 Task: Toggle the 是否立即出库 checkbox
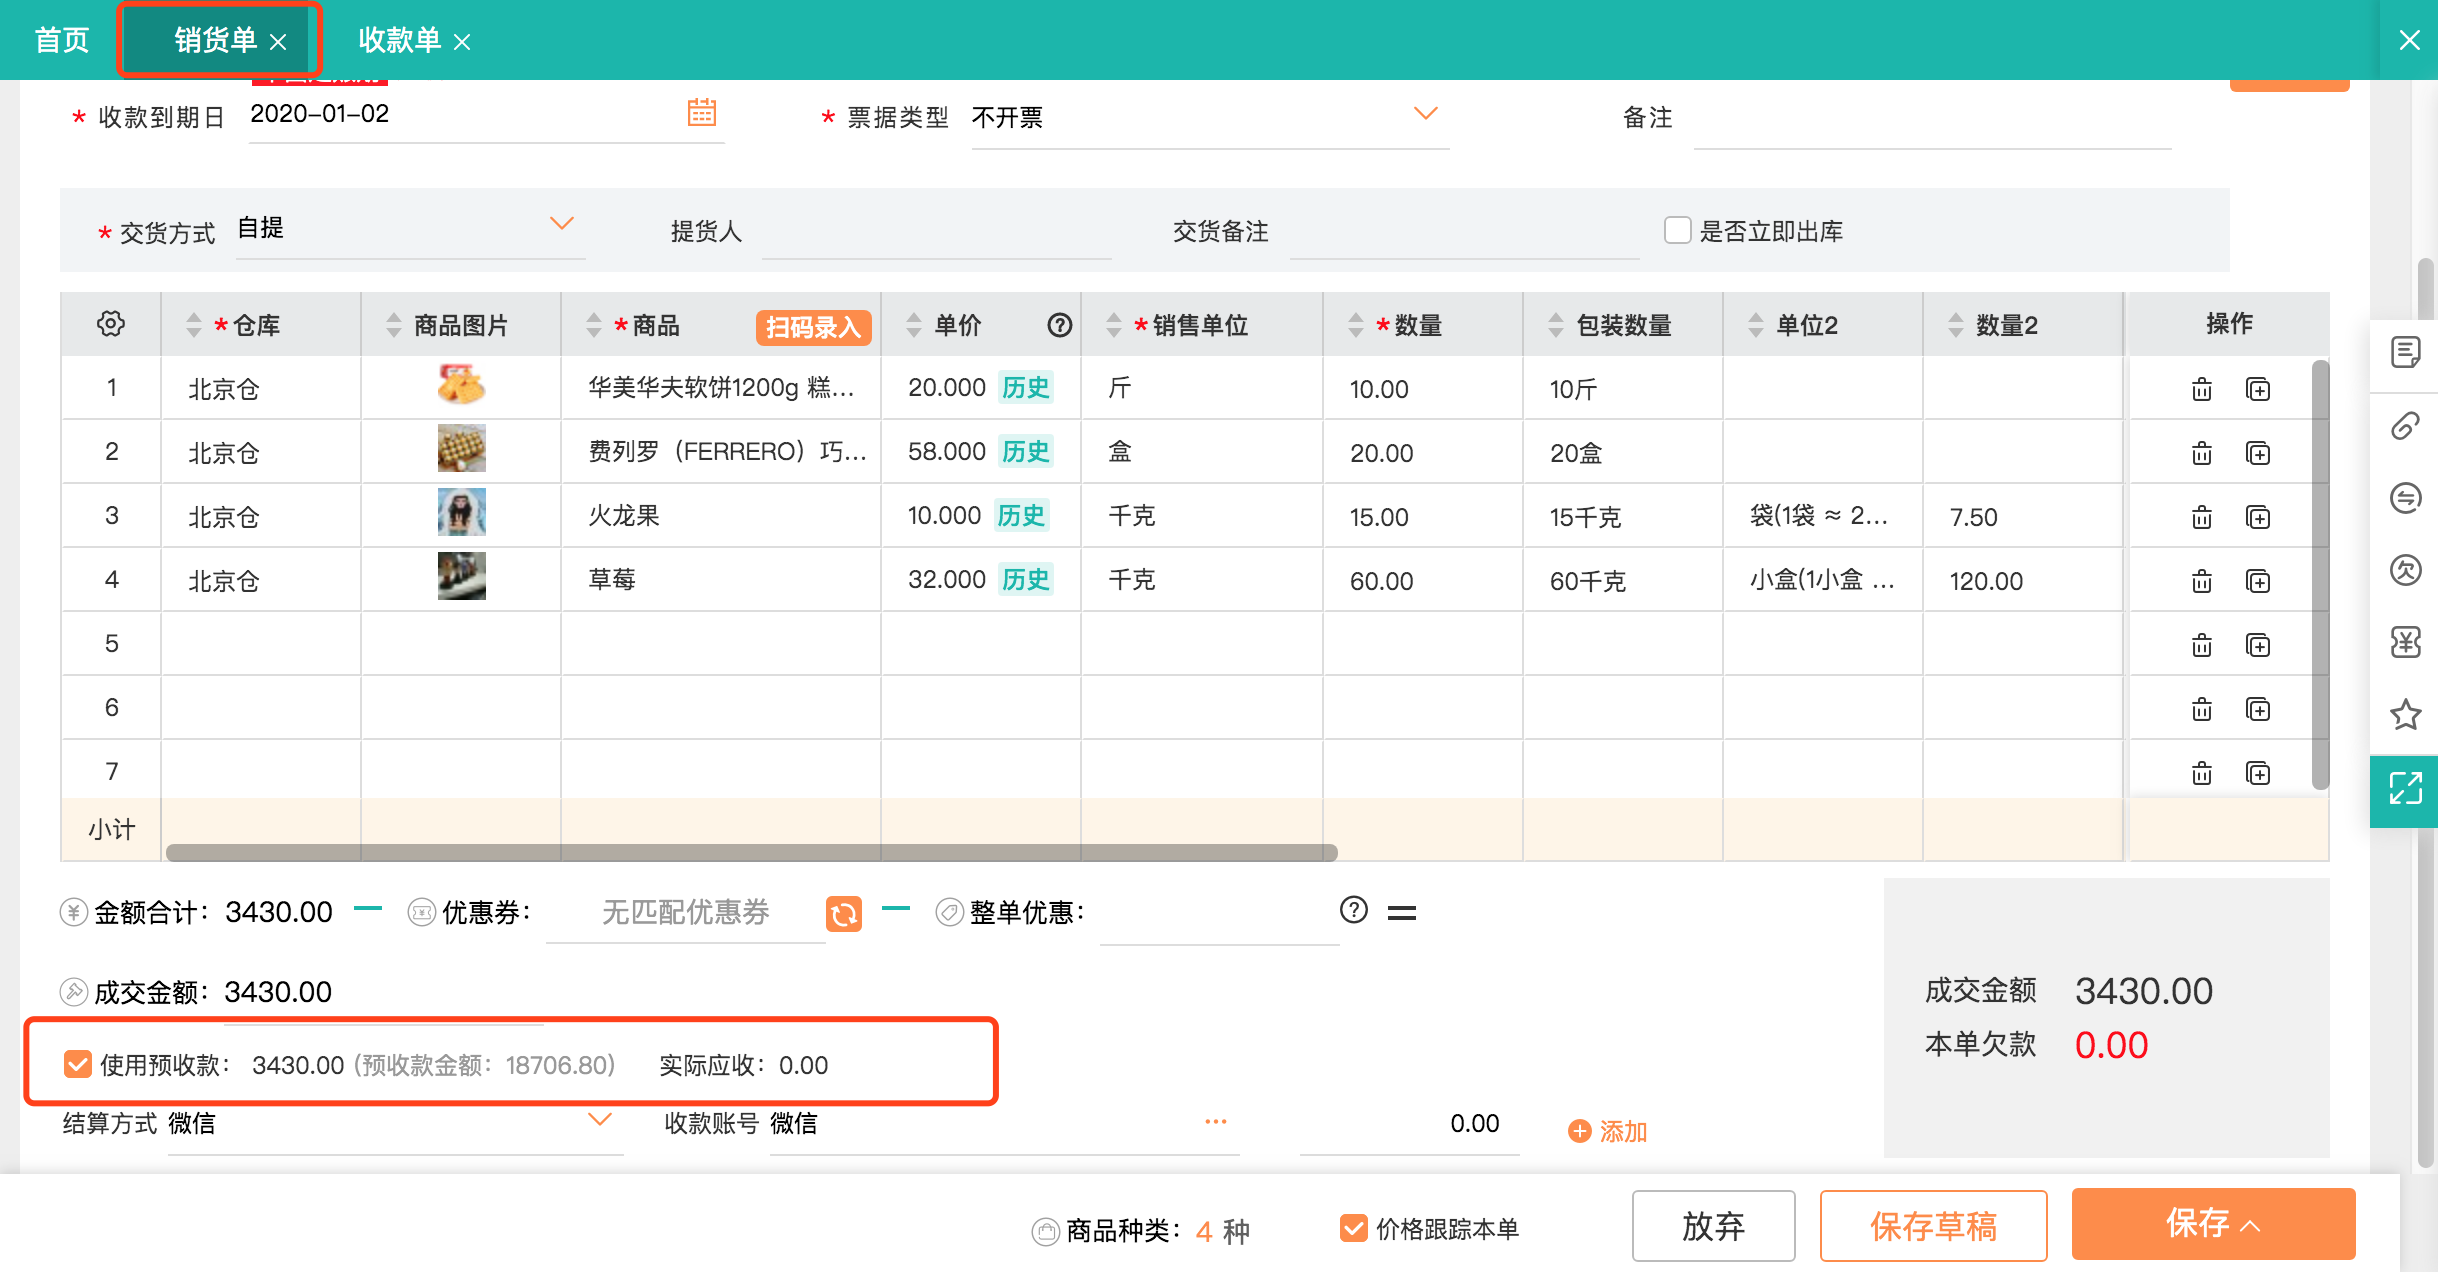(1677, 229)
